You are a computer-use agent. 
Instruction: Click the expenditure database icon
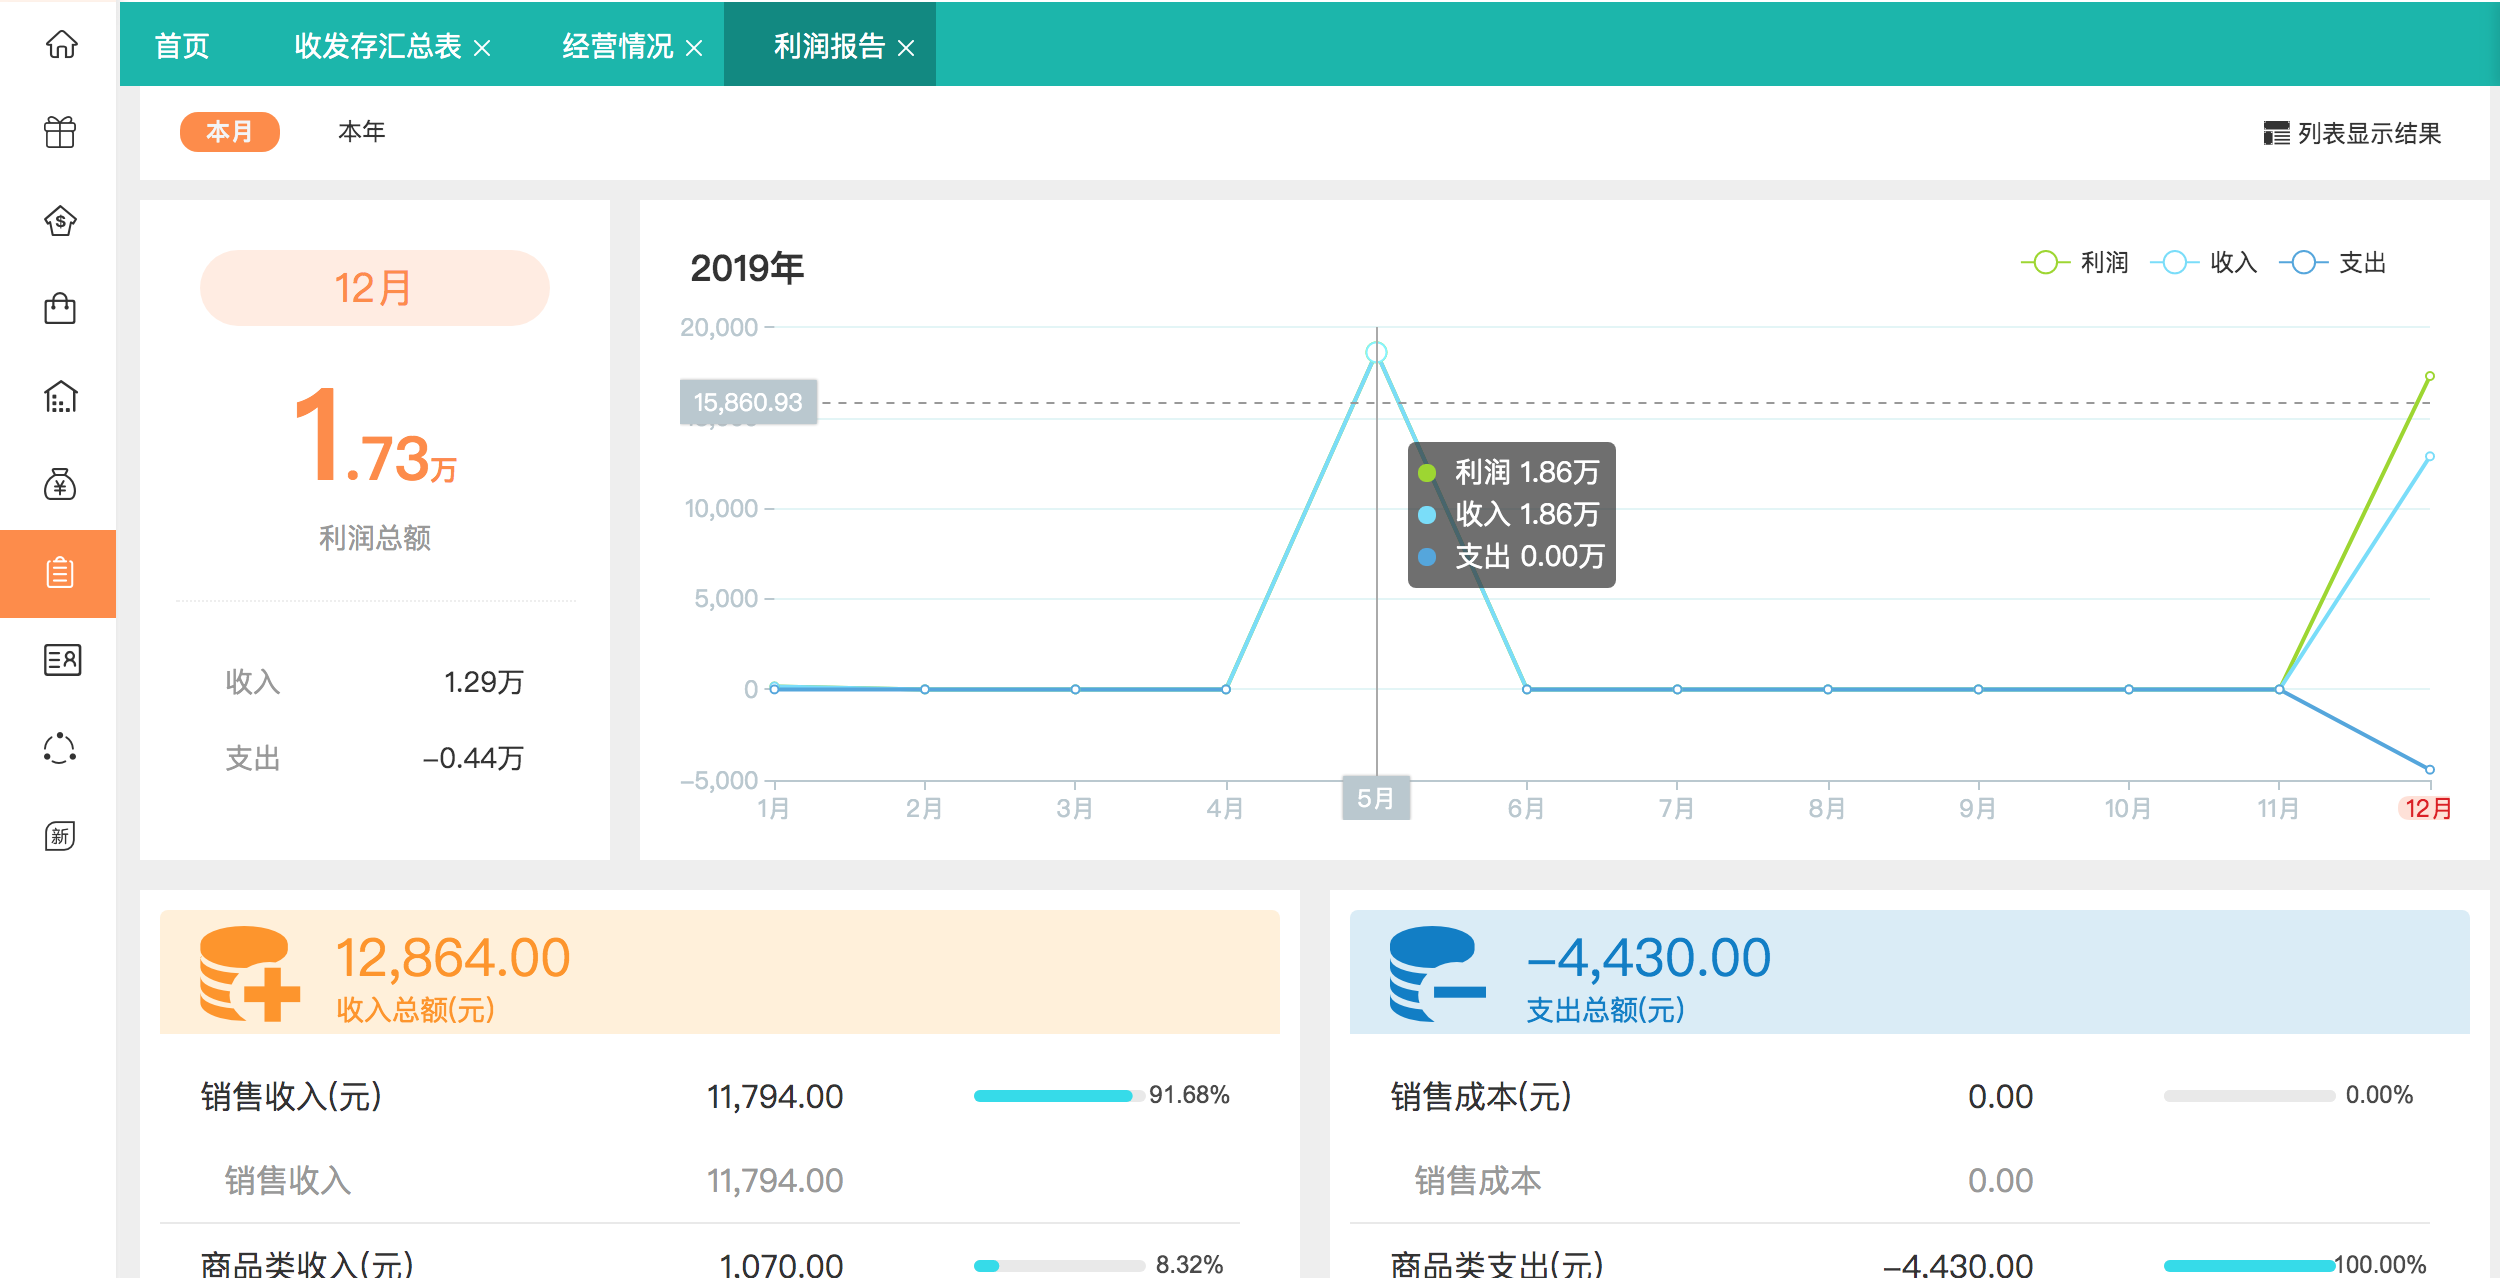click(x=1431, y=975)
